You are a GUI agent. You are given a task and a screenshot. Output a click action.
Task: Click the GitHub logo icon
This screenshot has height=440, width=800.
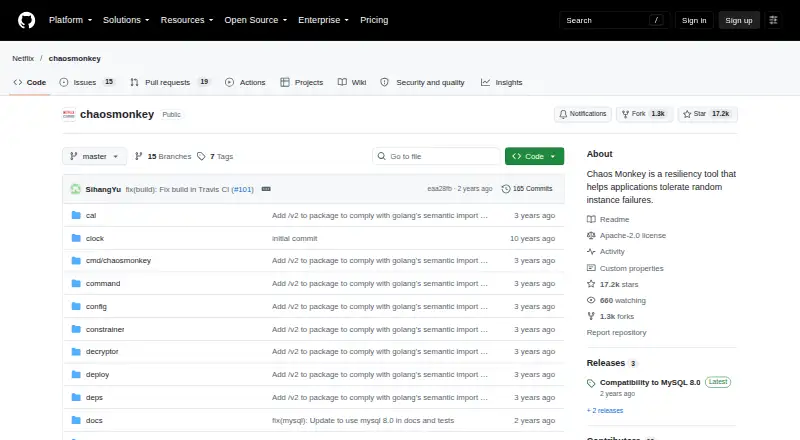27,20
